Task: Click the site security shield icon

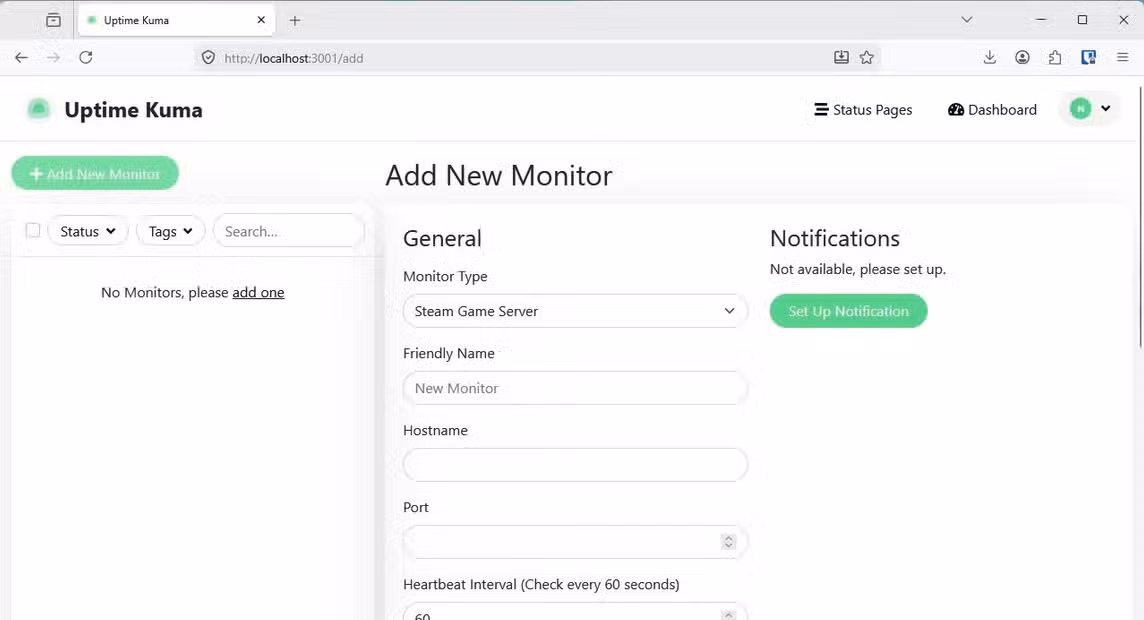Action: [x=208, y=58]
